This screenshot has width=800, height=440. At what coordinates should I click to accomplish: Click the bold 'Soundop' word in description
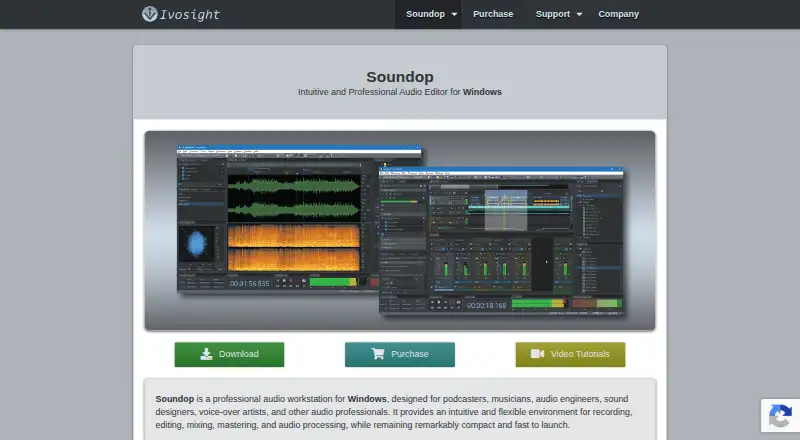(x=175, y=399)
